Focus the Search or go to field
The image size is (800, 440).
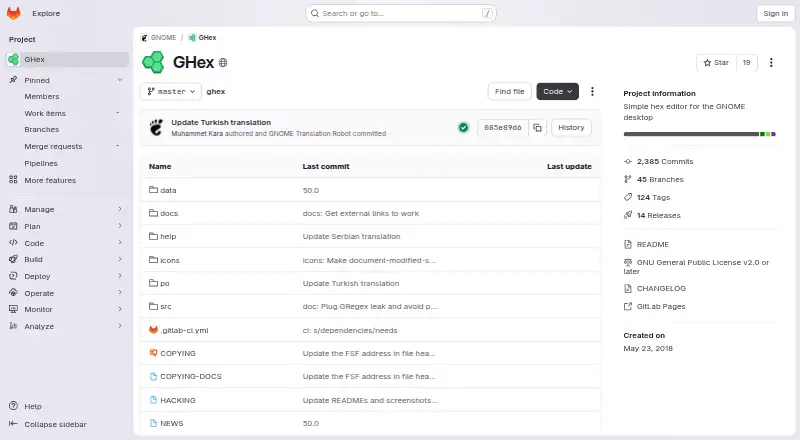[401, 14]
